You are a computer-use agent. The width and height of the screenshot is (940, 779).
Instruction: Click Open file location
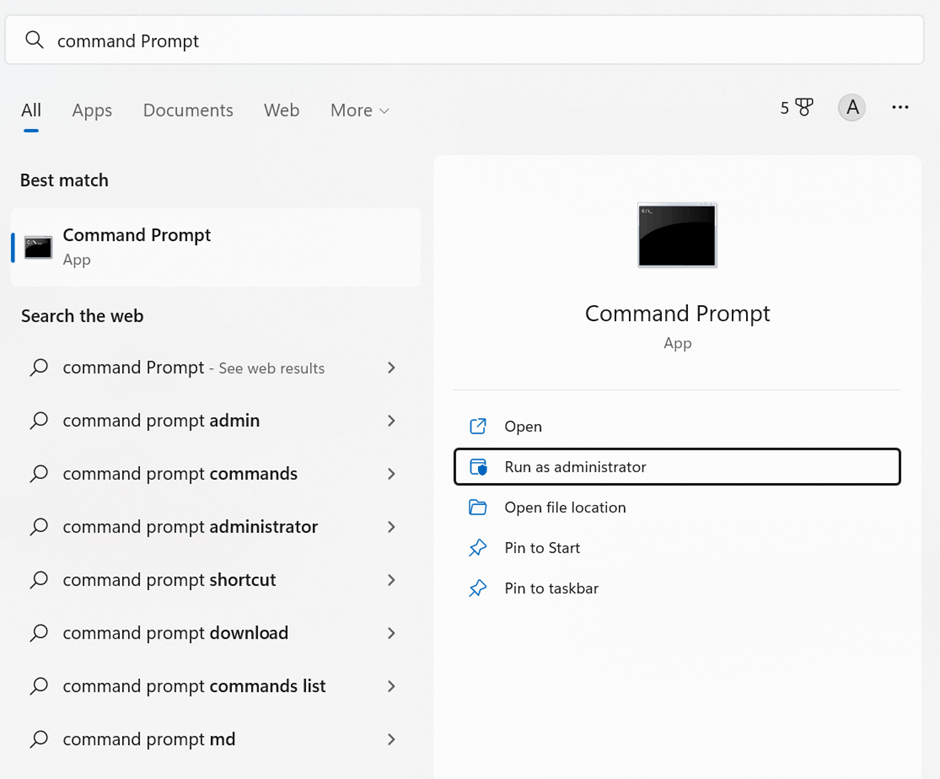677,507
